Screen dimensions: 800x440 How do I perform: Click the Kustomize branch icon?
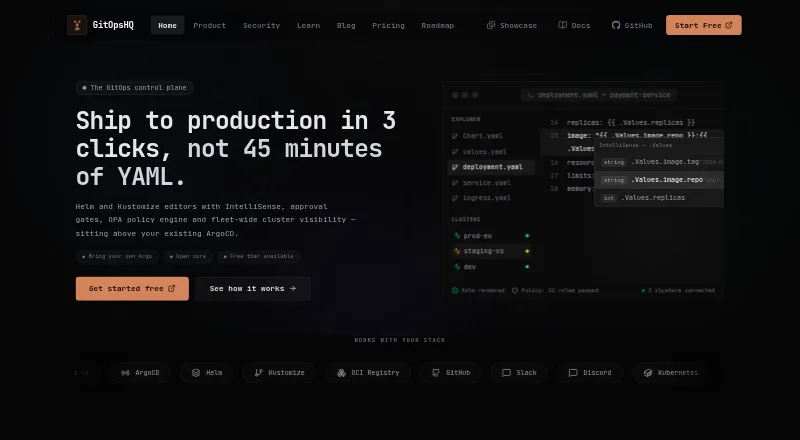pyautogui.click(x=259, y=373)
